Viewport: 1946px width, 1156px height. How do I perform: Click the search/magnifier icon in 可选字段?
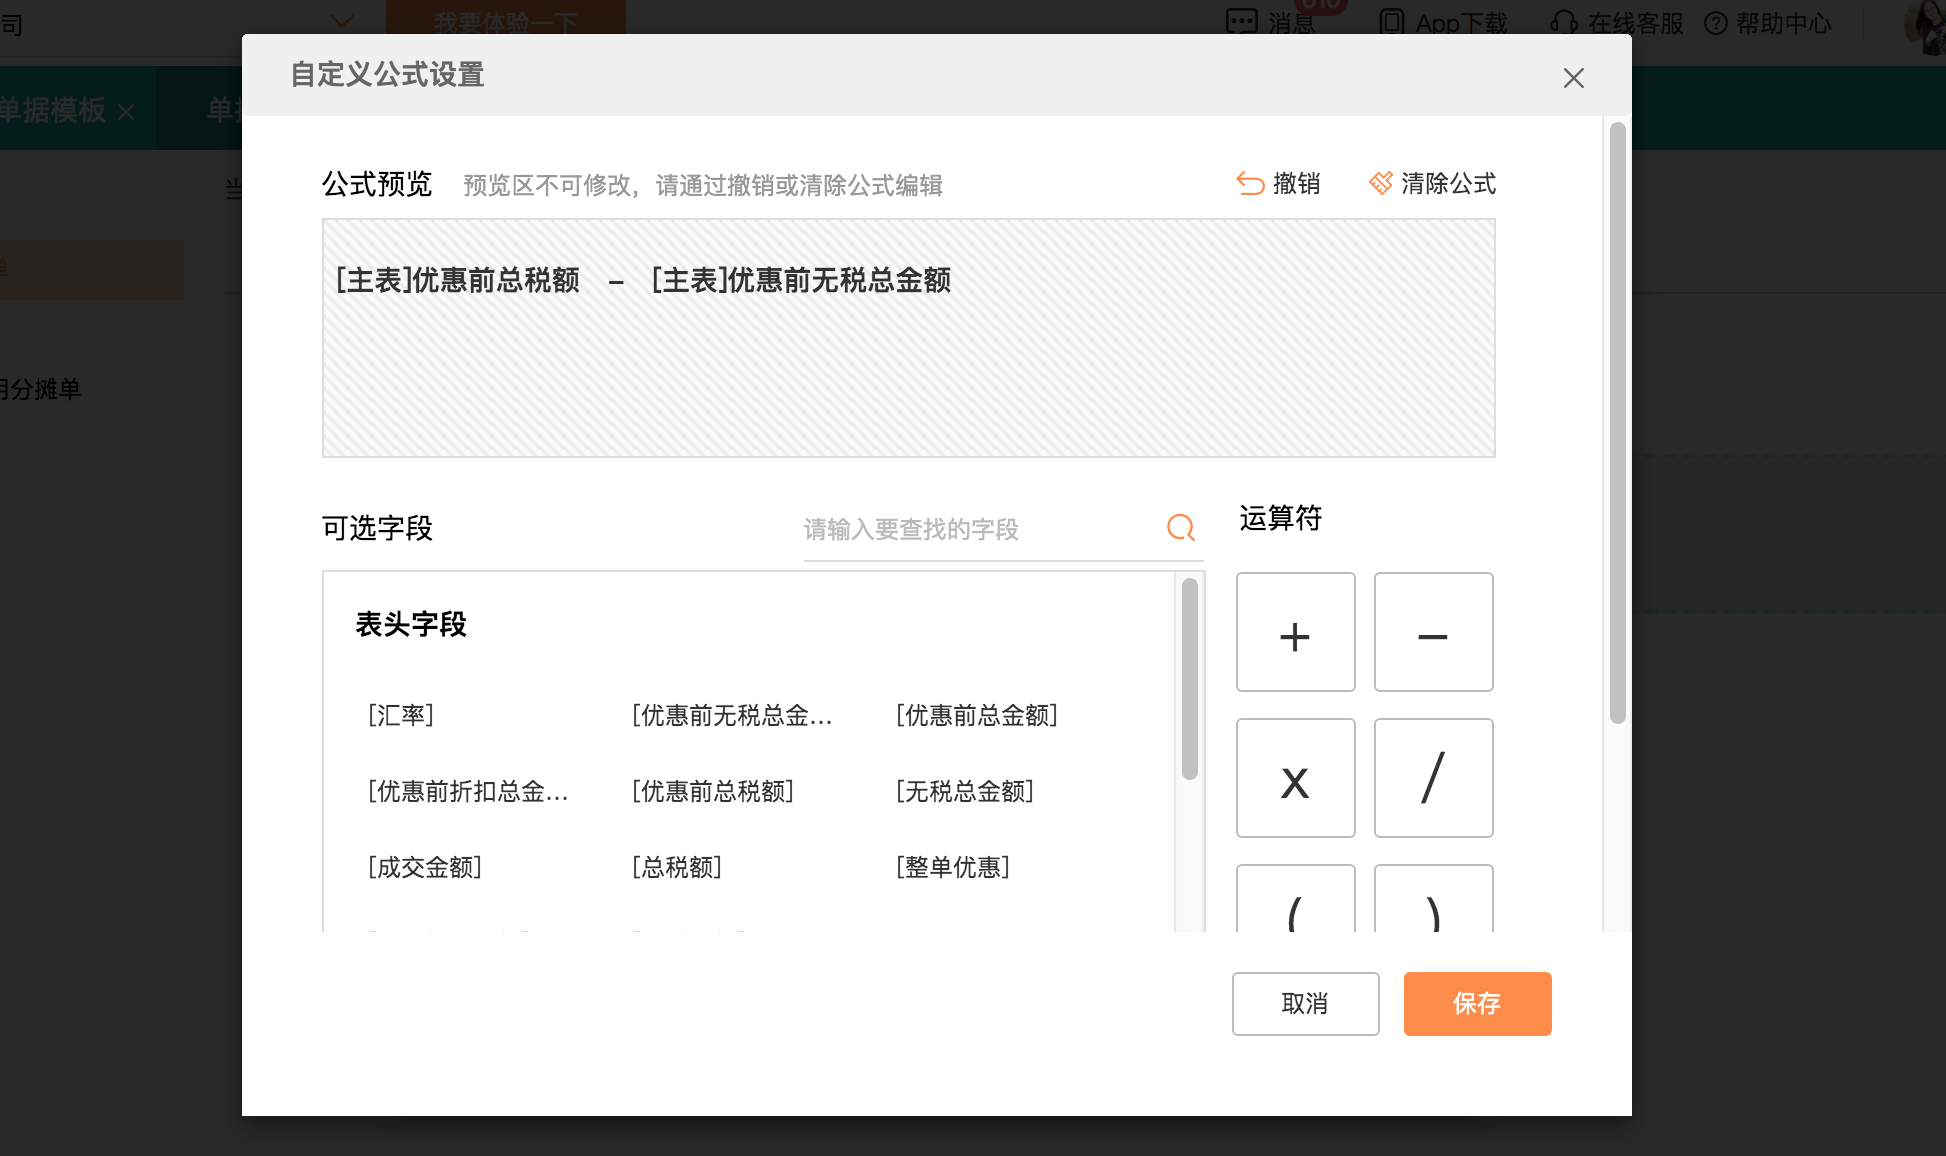[x=1181, y=530]
